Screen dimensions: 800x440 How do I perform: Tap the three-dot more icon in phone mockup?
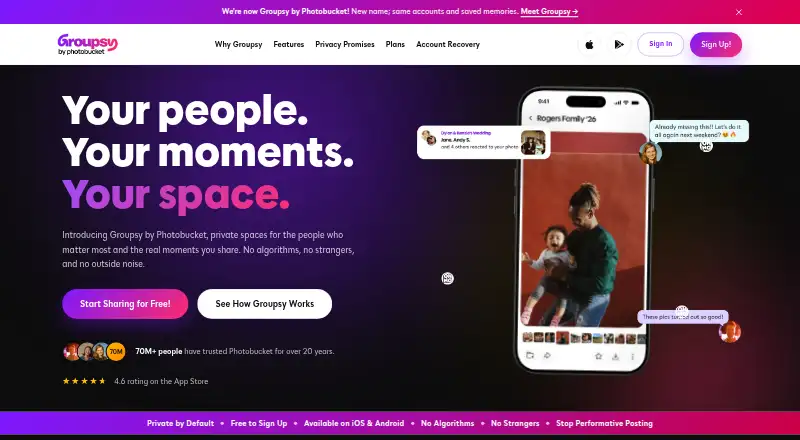[633, 356]
